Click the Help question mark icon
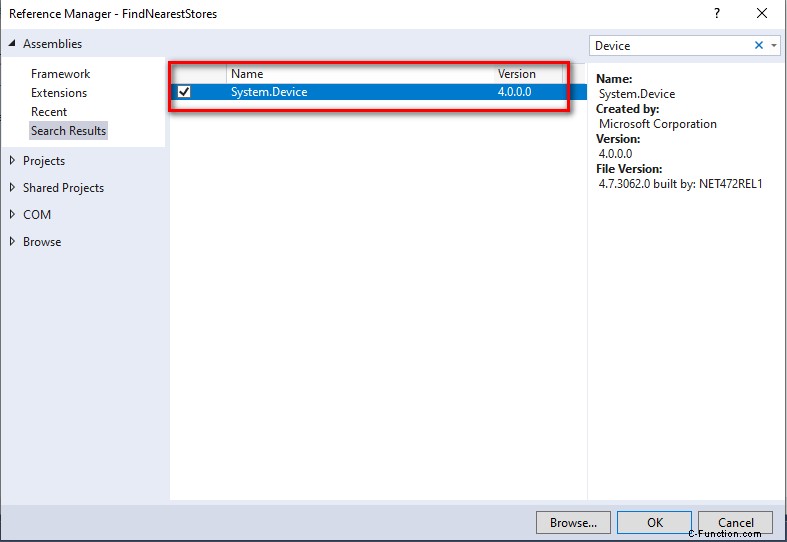Viewport: 787px width, 542px height. [x=716, y=14]
